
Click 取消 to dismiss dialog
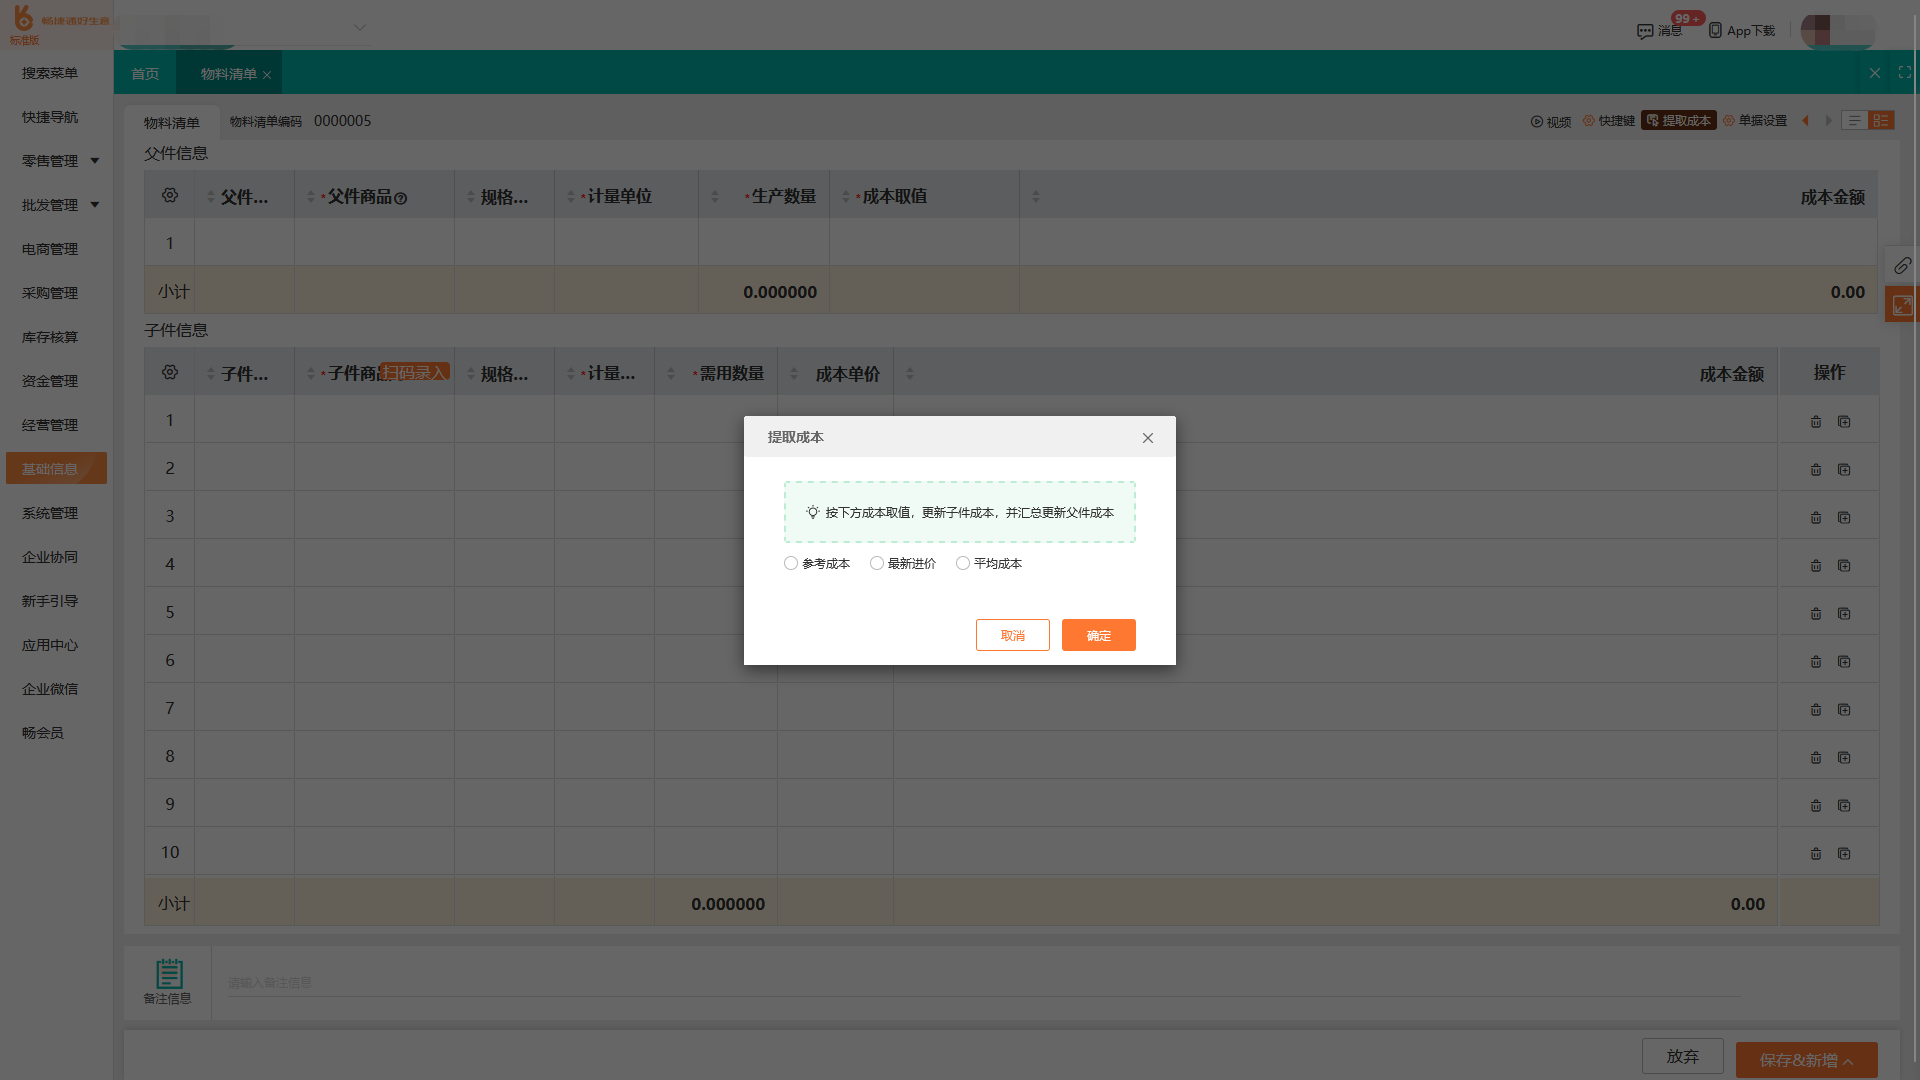1013,634
